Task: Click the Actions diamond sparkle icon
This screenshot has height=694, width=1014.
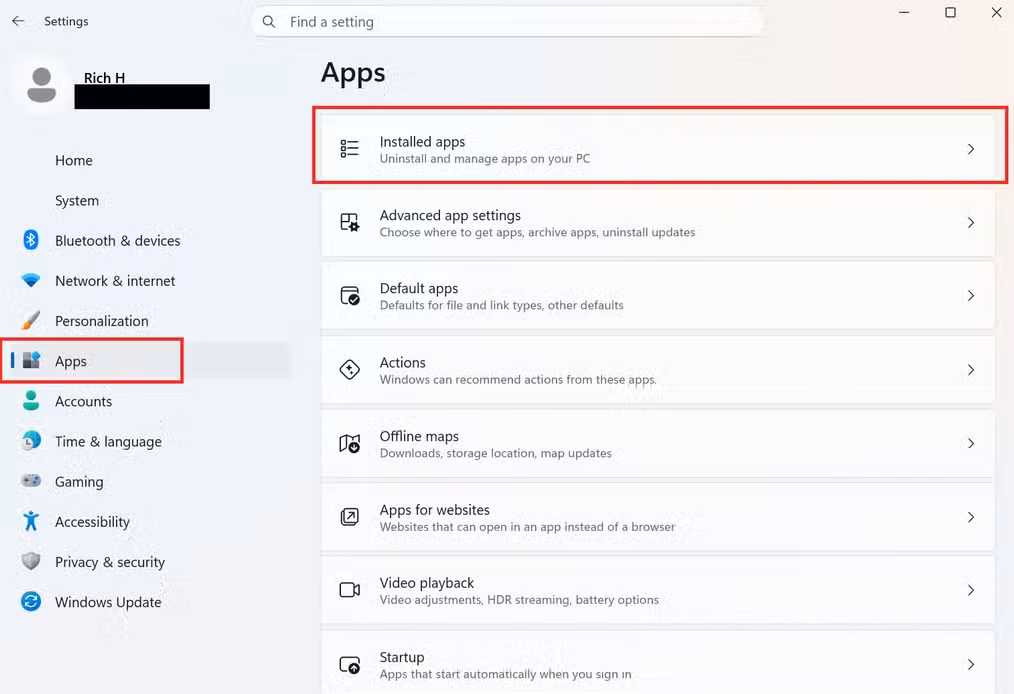Action: coord(350,369)
